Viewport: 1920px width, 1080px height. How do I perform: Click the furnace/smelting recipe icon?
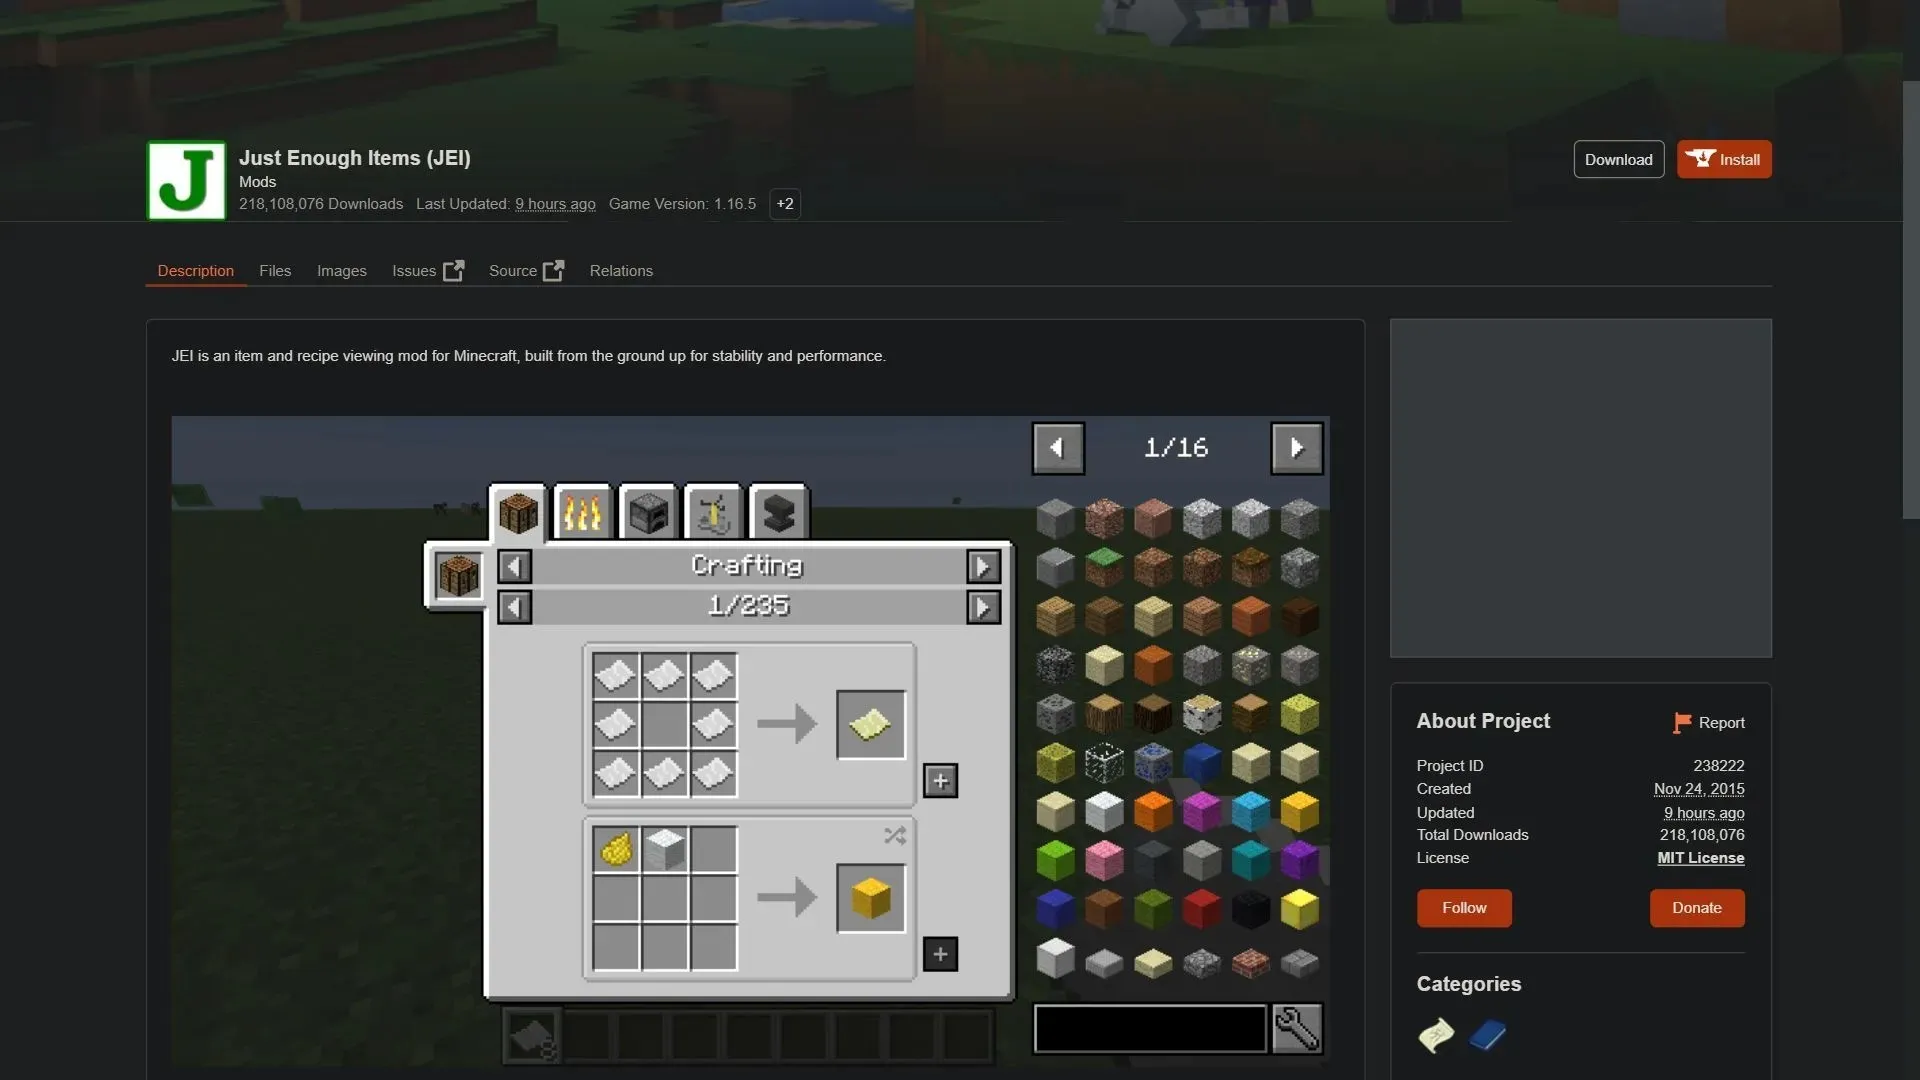[x=647, y=510]
